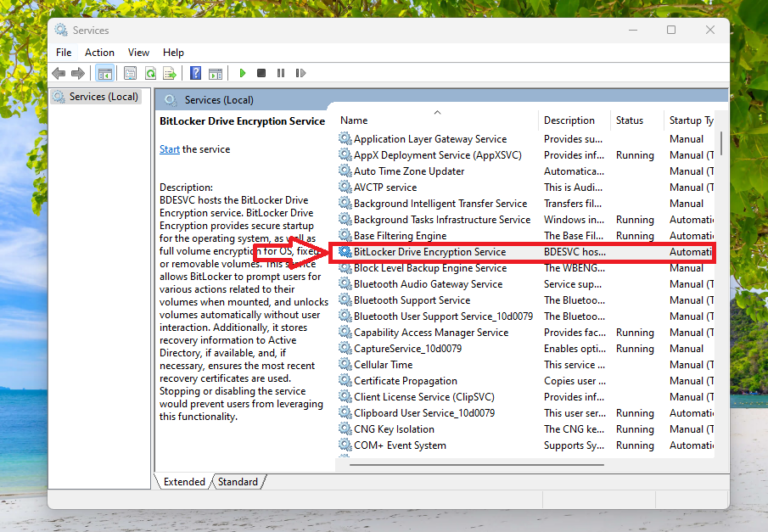Viewport: 768px width, 532px height.
Task: Click gear icon of Background Intelligent Transfer Service
Action: tap(345, 203)
